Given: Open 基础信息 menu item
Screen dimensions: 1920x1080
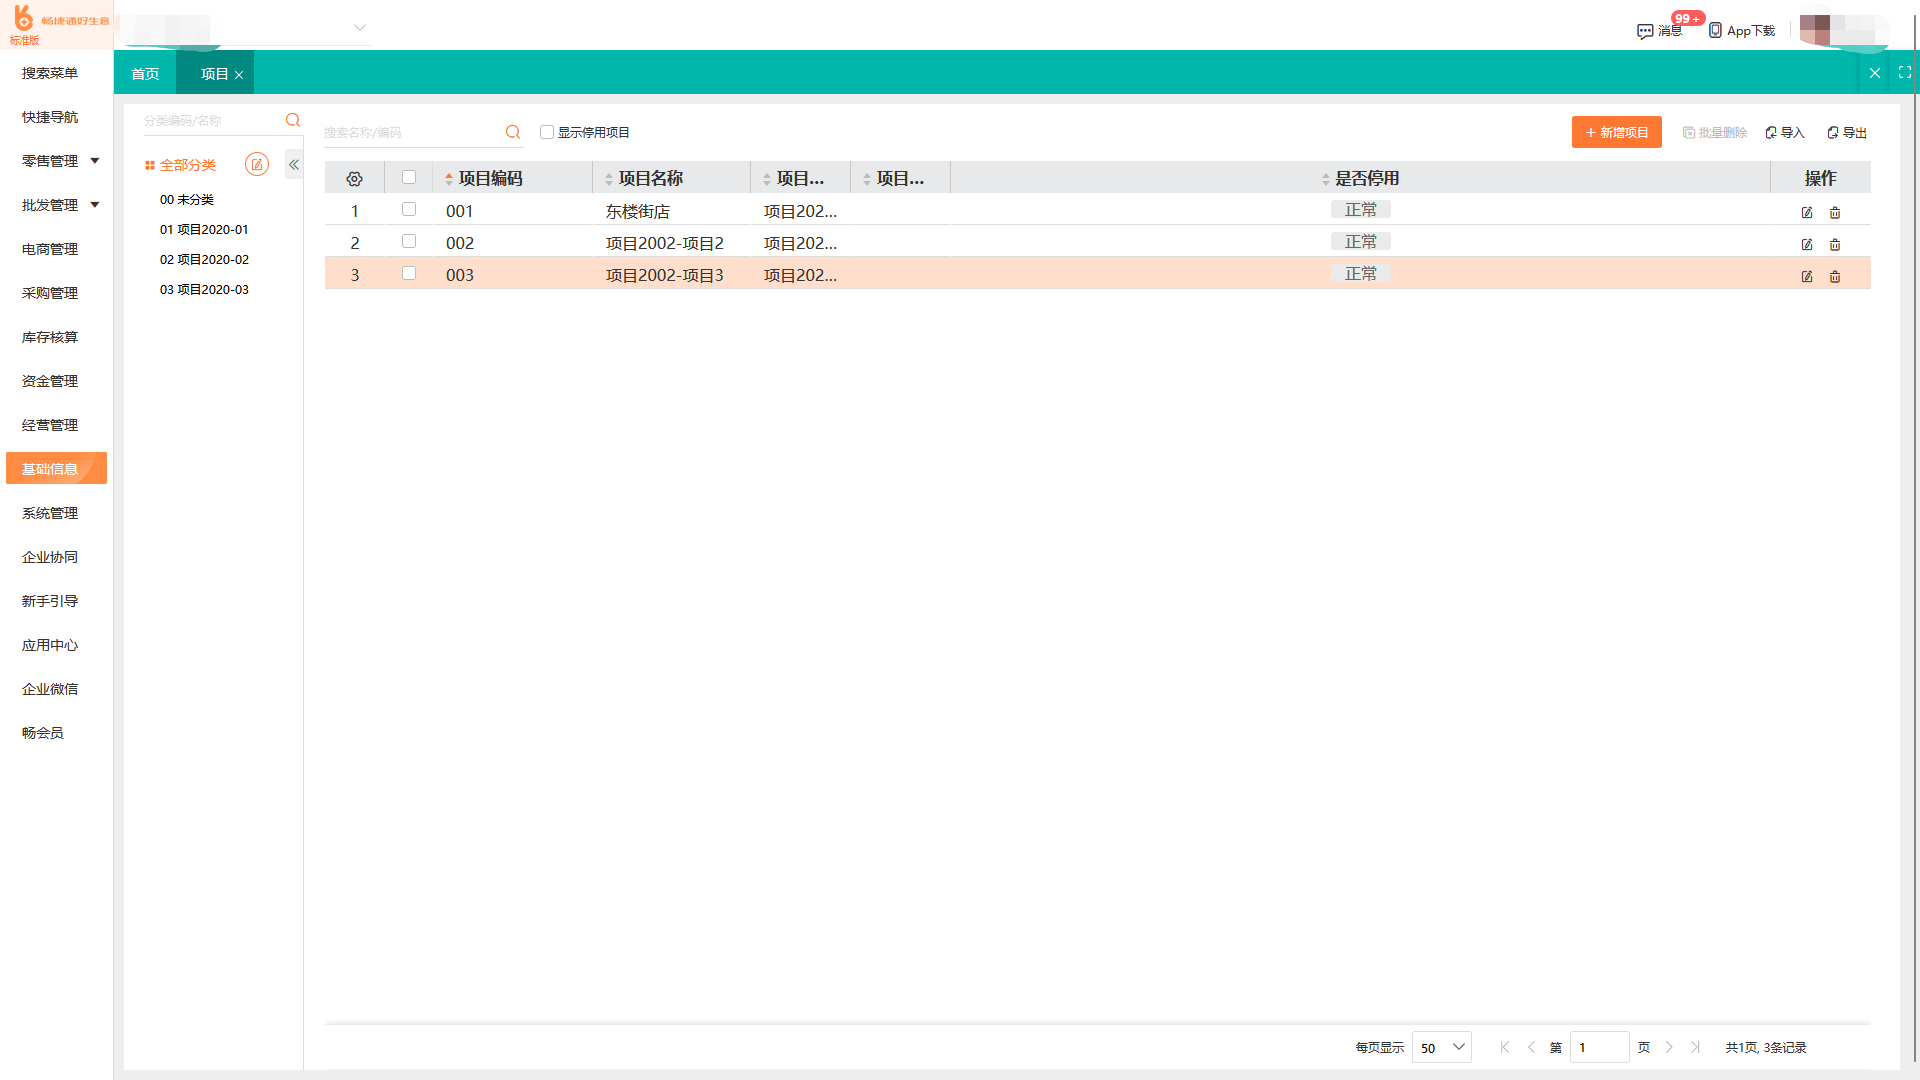Looking at the screenshot, I should pyautogui.click(x=50, y=468).
